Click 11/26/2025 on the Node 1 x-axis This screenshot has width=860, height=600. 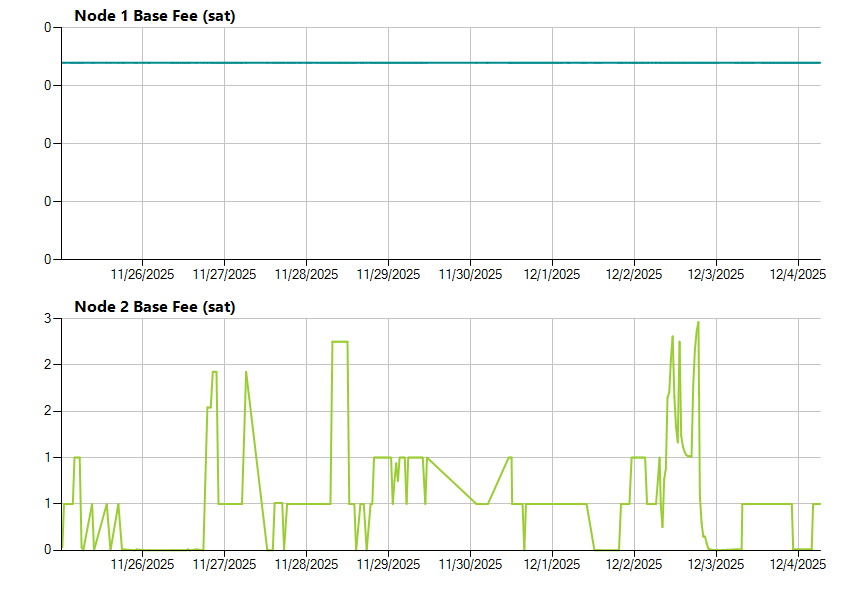click(142, 274)
